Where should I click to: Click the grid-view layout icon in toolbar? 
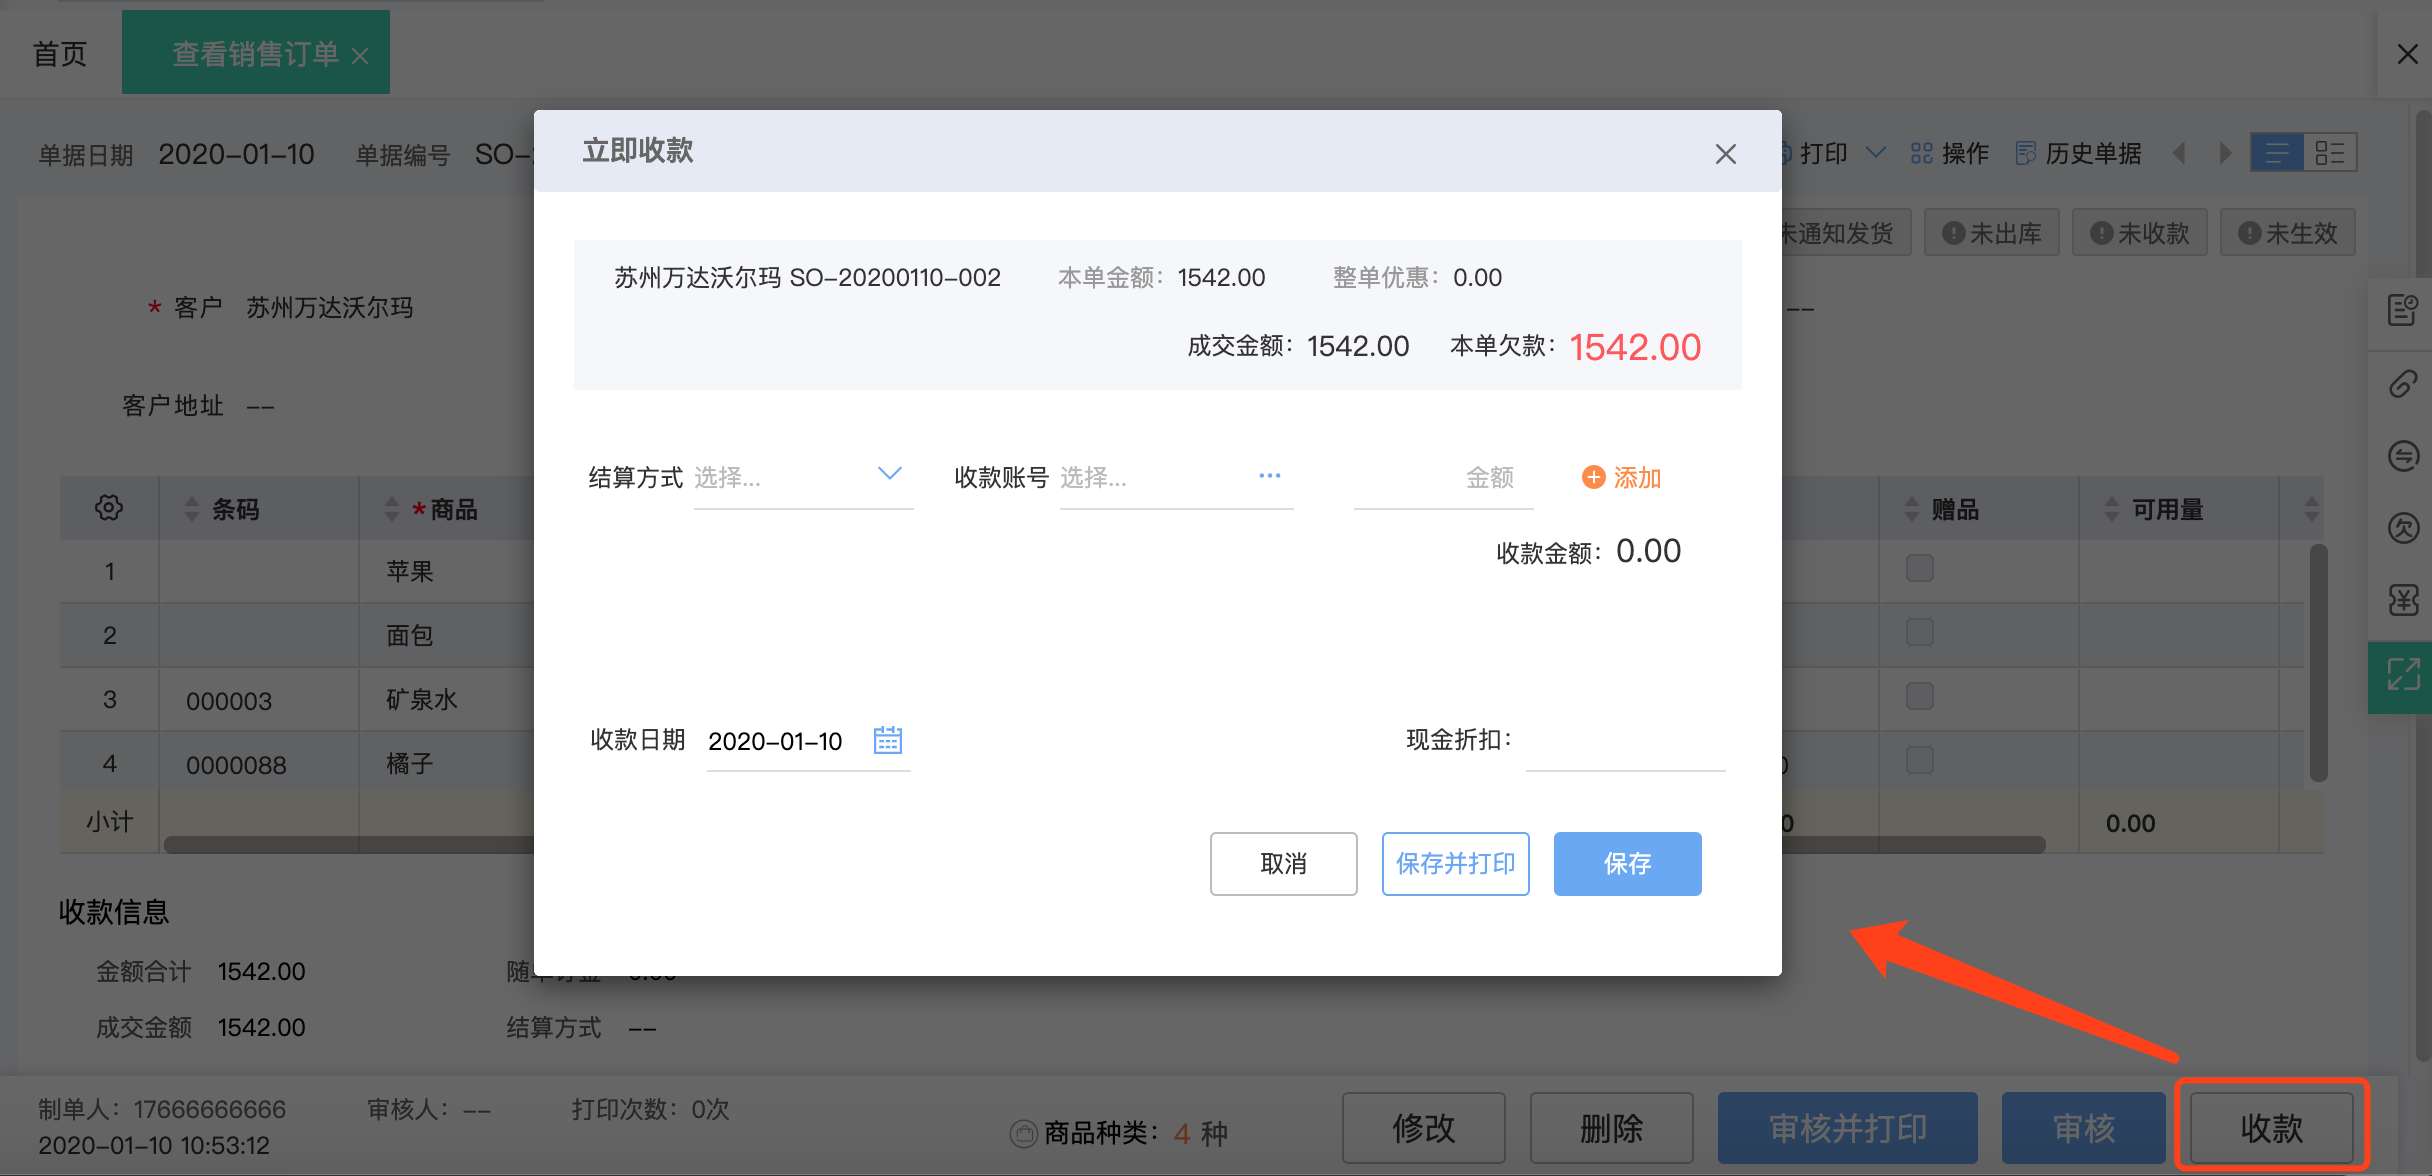point(2327,152)
